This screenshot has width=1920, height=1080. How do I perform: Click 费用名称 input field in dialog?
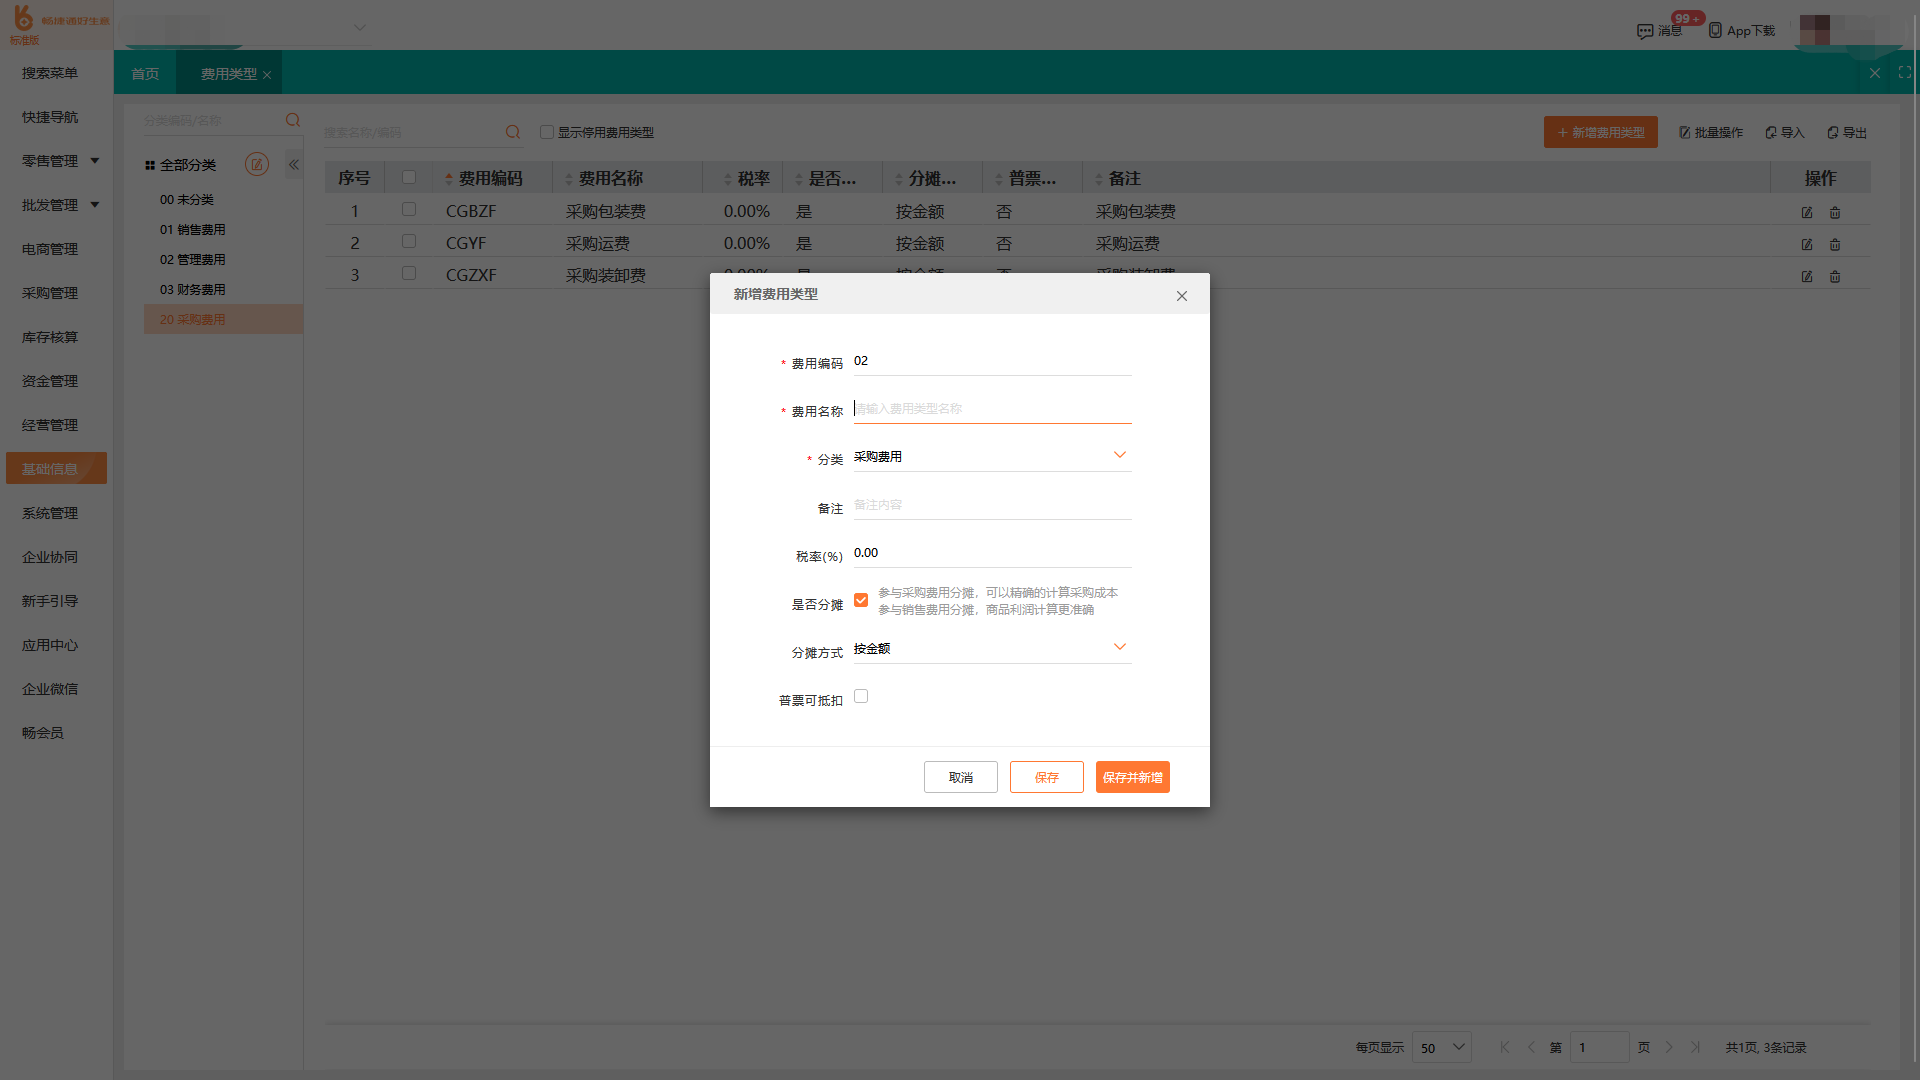(x=992, y=409)
